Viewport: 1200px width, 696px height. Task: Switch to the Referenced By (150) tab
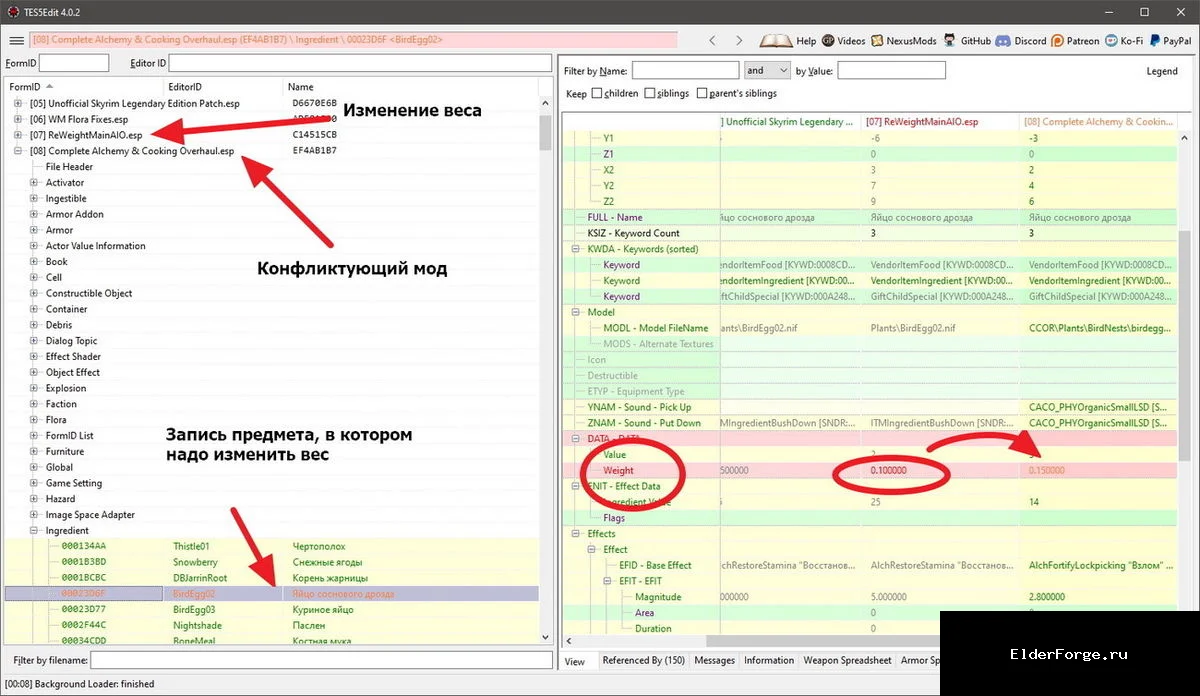tap(643, 660)
